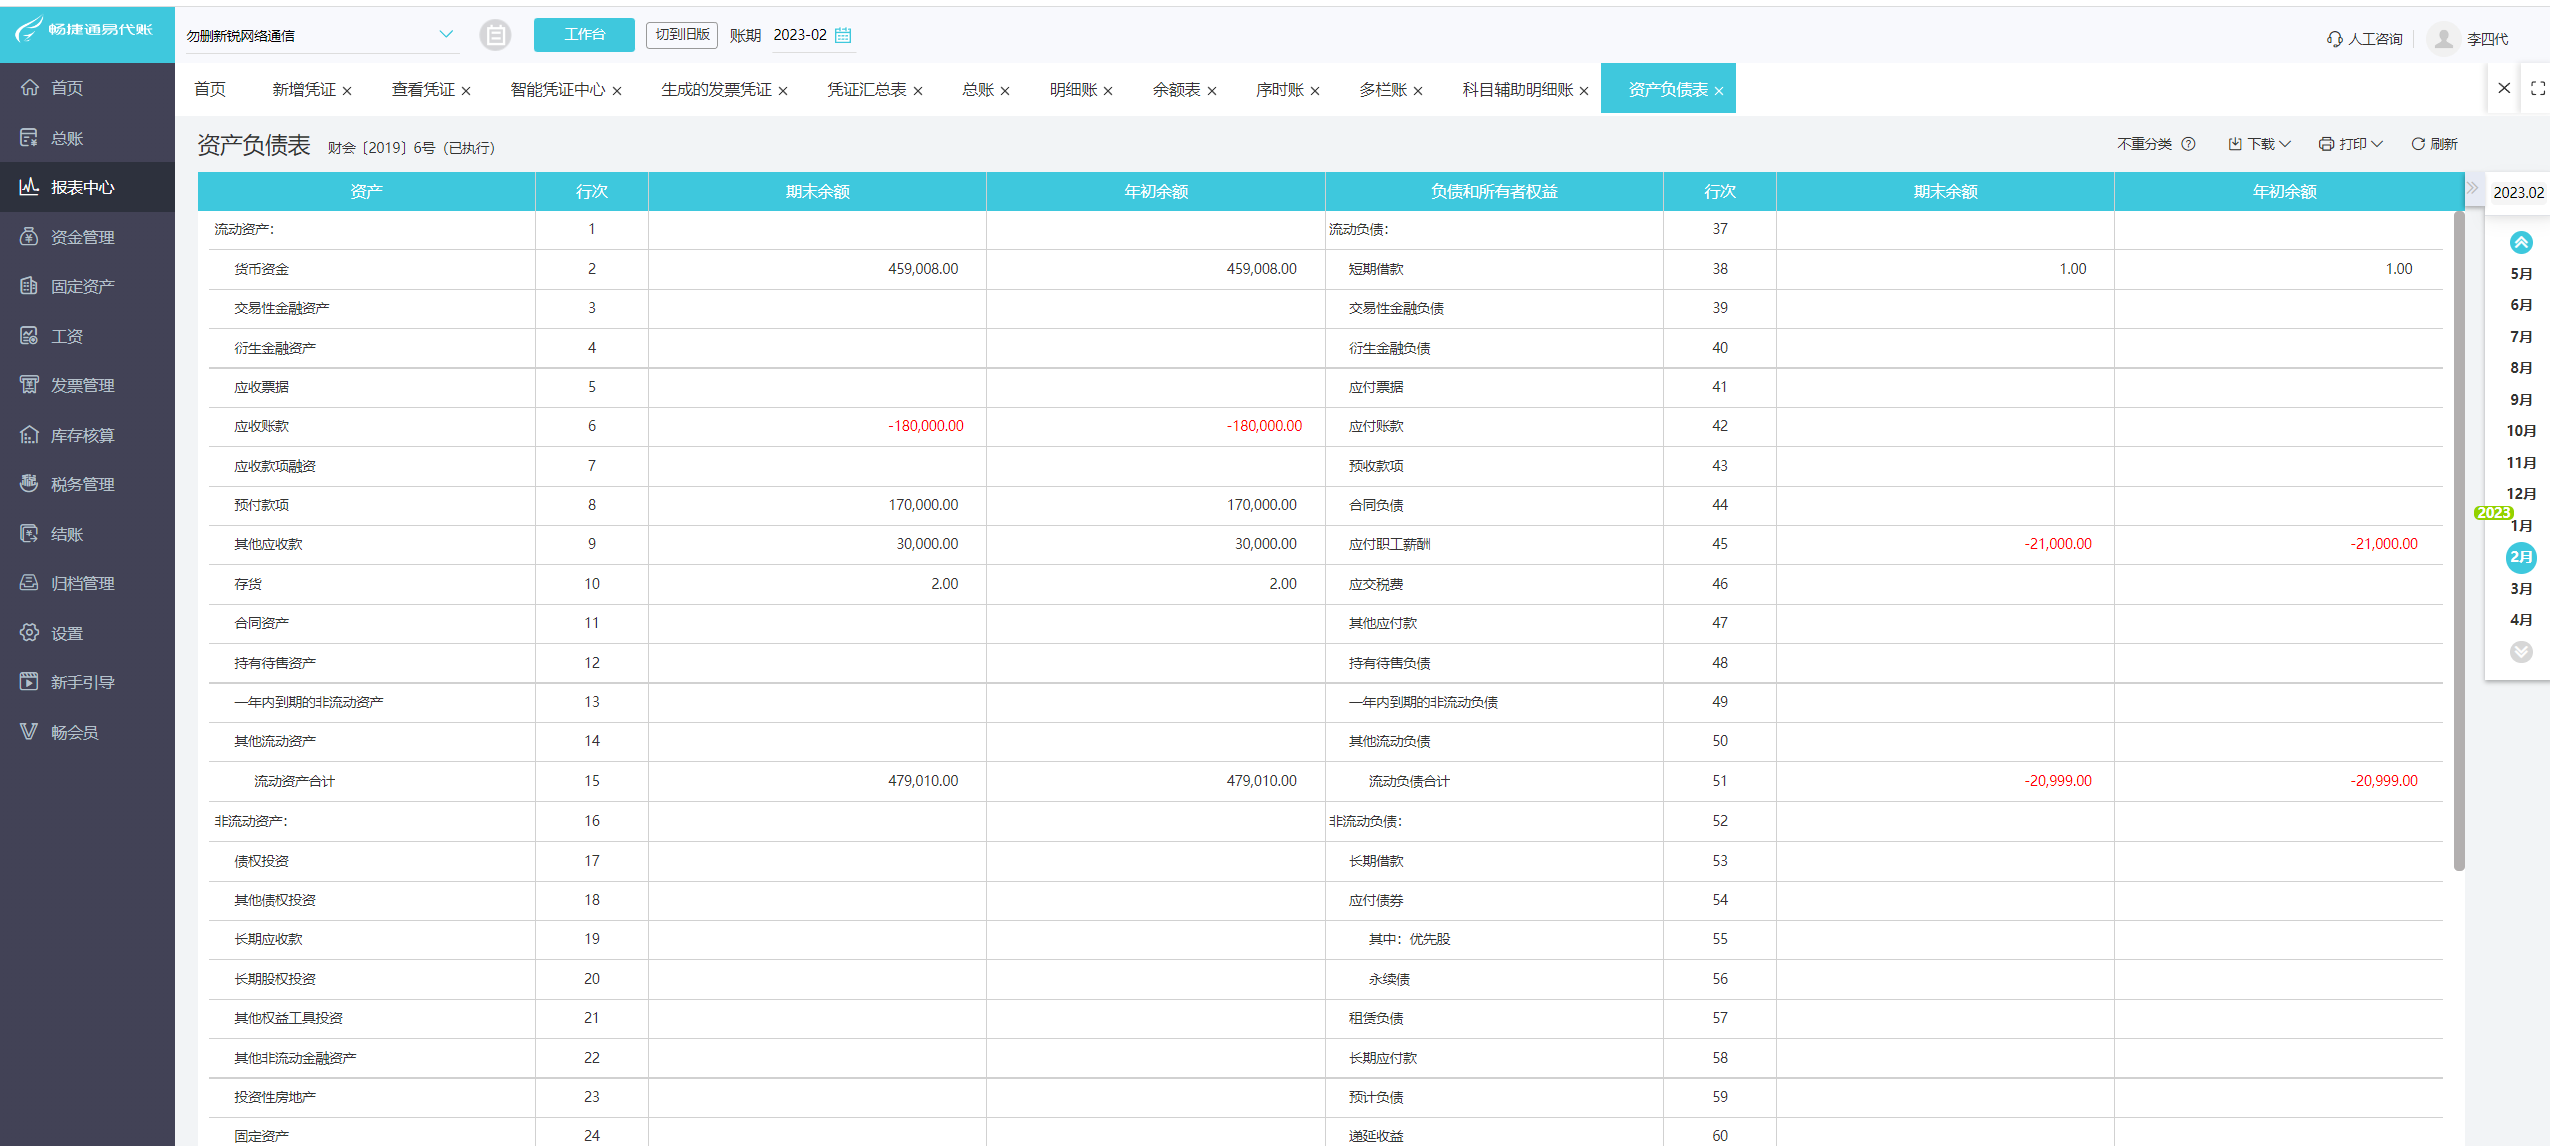Screen dimensions: 2550x1146
Task: Click 报表中心 sidebar icon
Action: pos(33,185)
